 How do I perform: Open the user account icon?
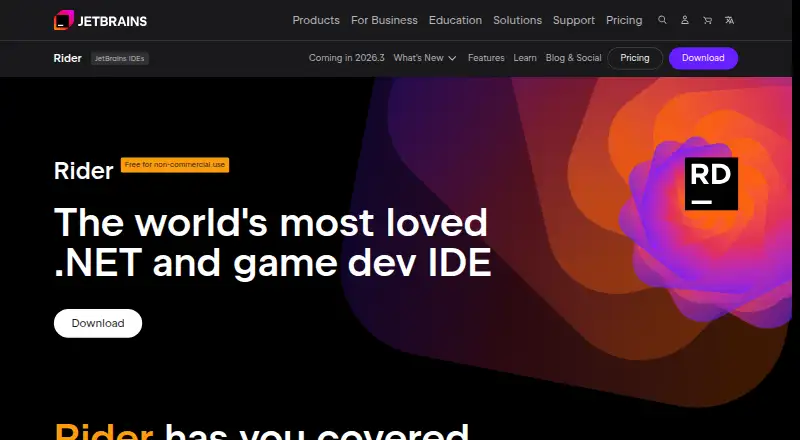[x=685, y=20]
